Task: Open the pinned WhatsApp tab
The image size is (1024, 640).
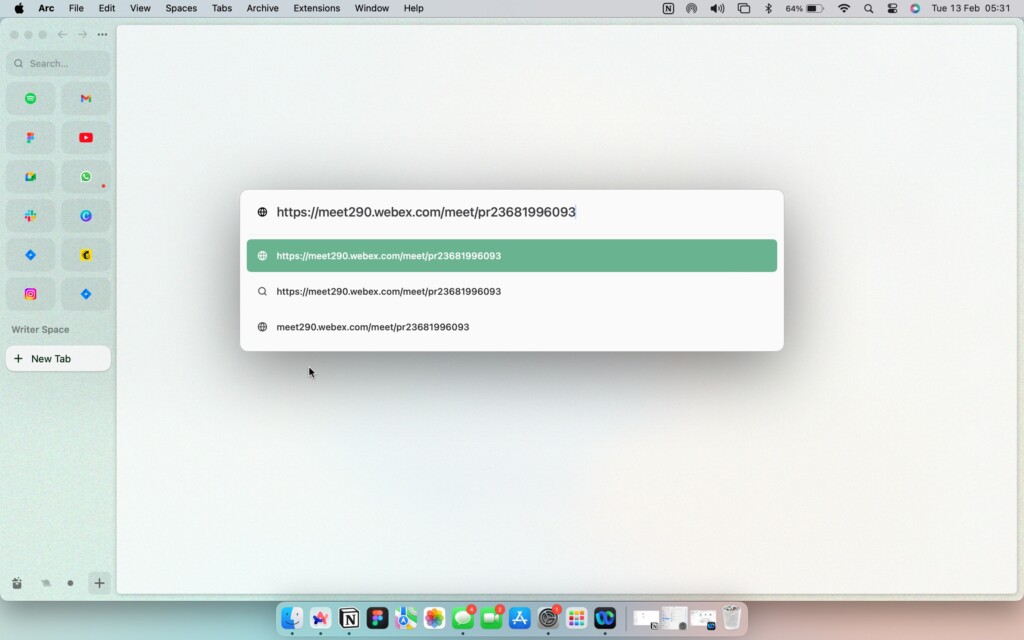Action: pos(86,177)
